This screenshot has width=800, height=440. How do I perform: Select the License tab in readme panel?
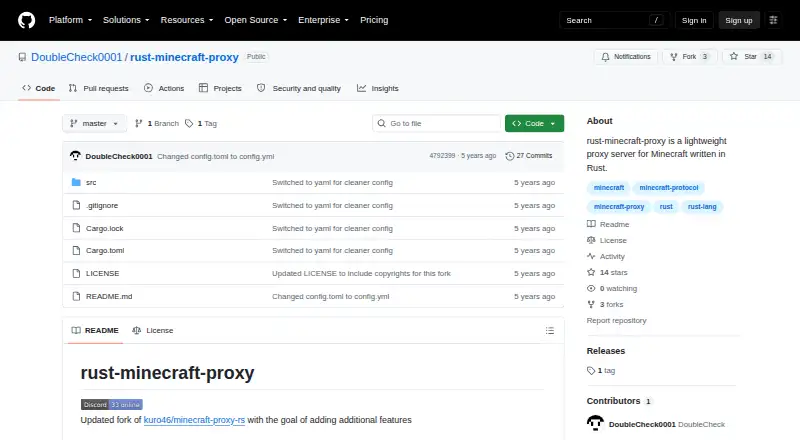[153, 330]
